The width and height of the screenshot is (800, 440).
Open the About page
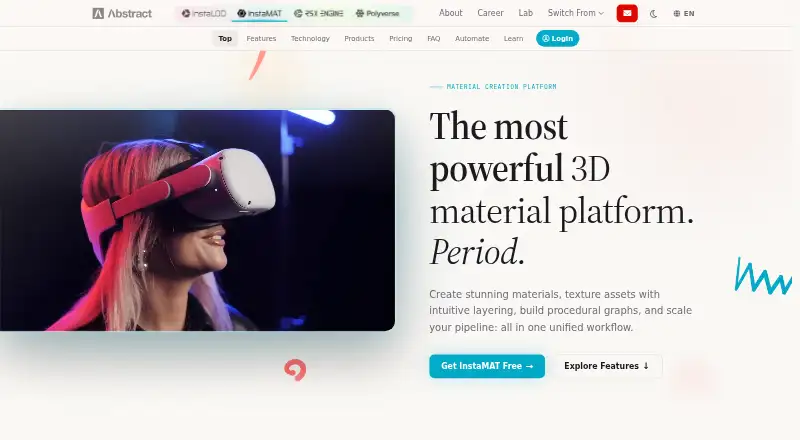451,13
